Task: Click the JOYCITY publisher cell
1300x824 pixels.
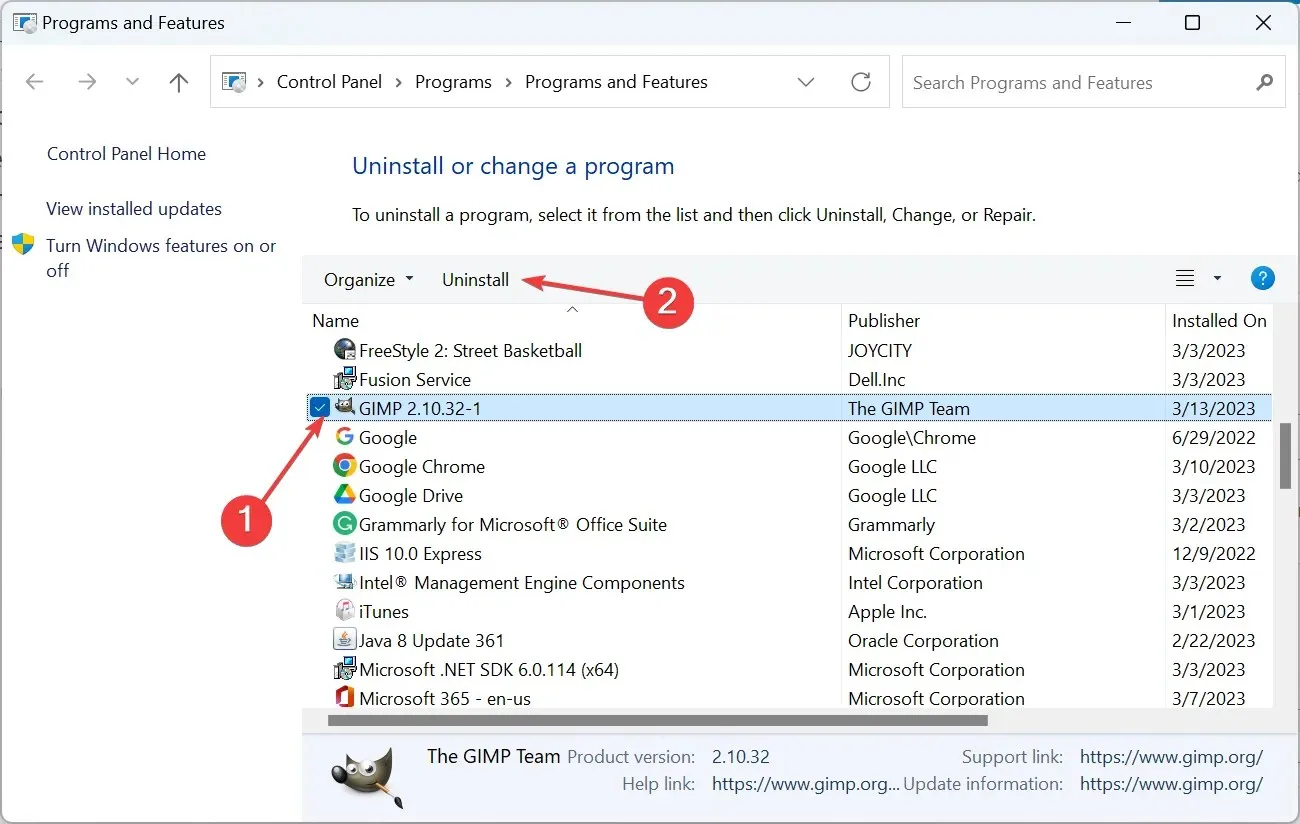Action: click(880, 350)
